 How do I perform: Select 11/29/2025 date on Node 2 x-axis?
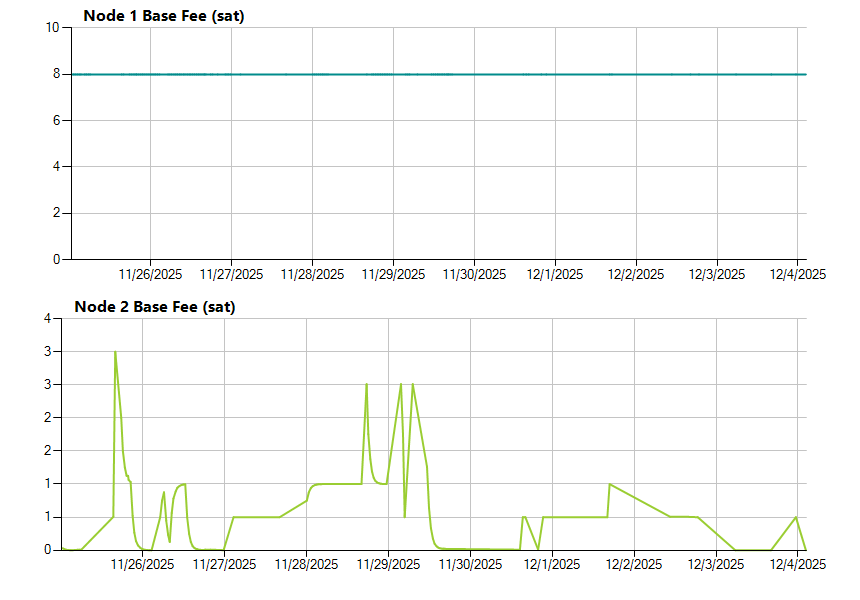388,565
